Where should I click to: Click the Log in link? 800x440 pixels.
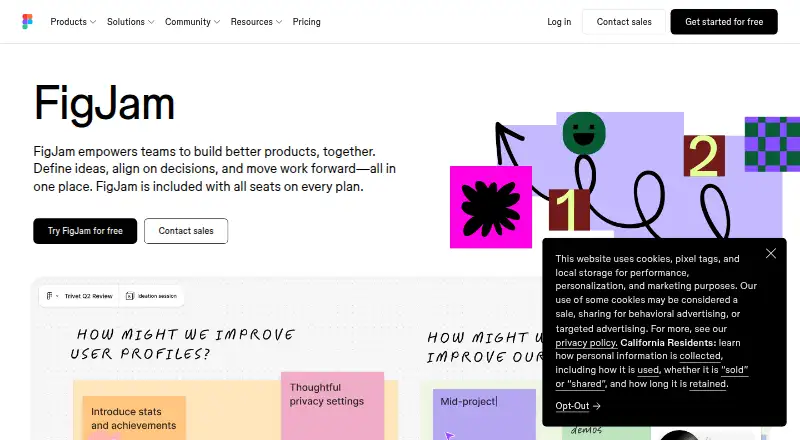pyautogui.click(x=559, y=22)
